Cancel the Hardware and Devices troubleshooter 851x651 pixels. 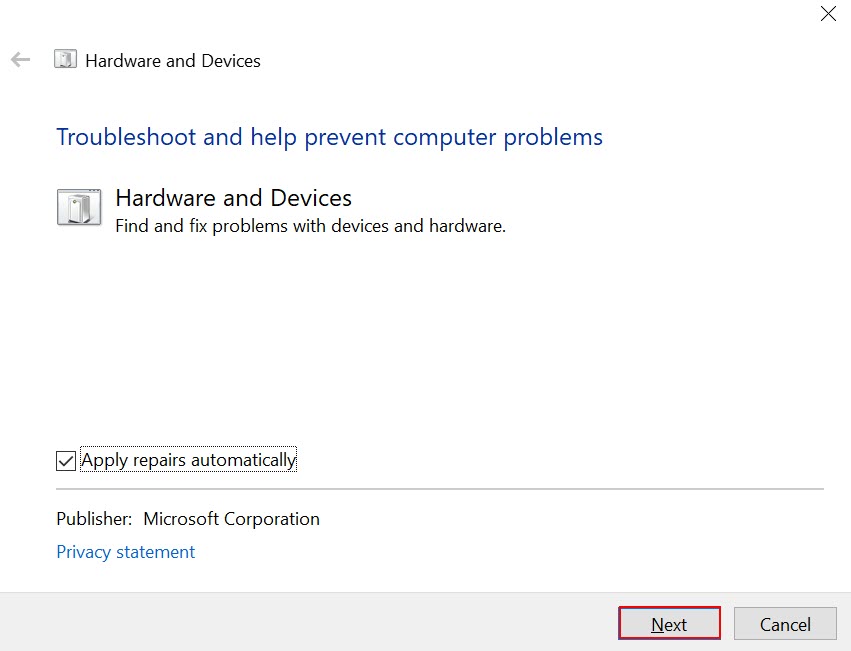tap(785, 623)
